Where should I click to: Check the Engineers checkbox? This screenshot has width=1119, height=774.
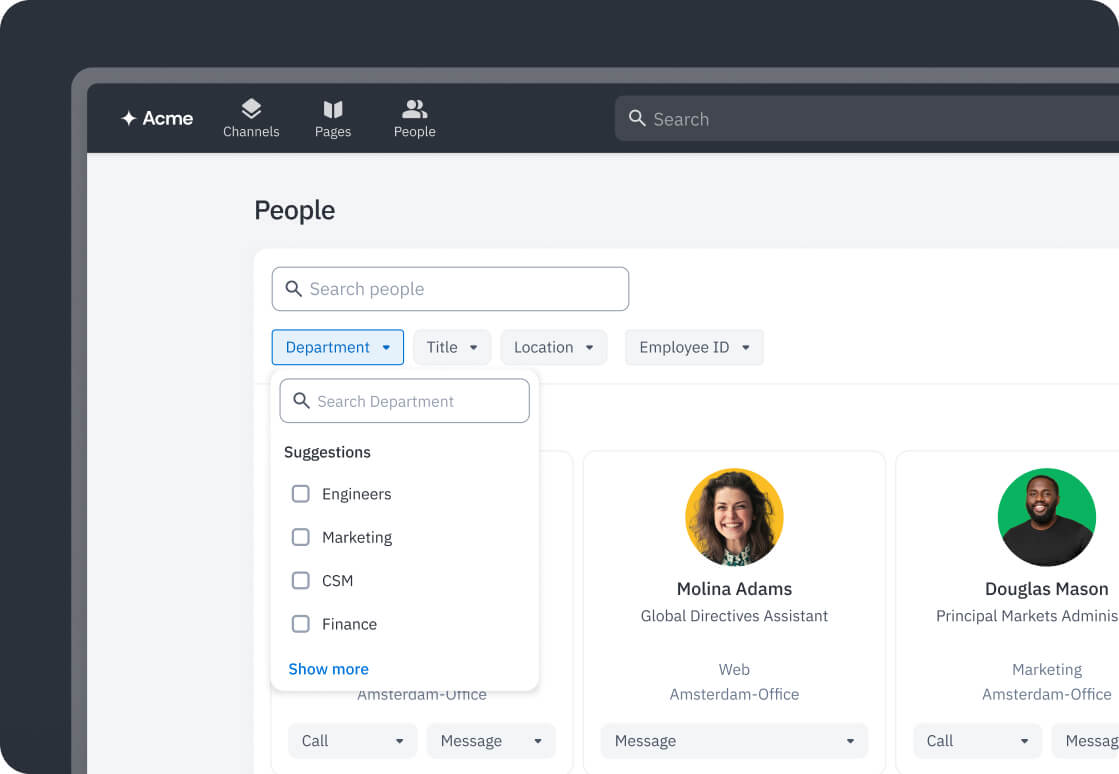point(300,494)
